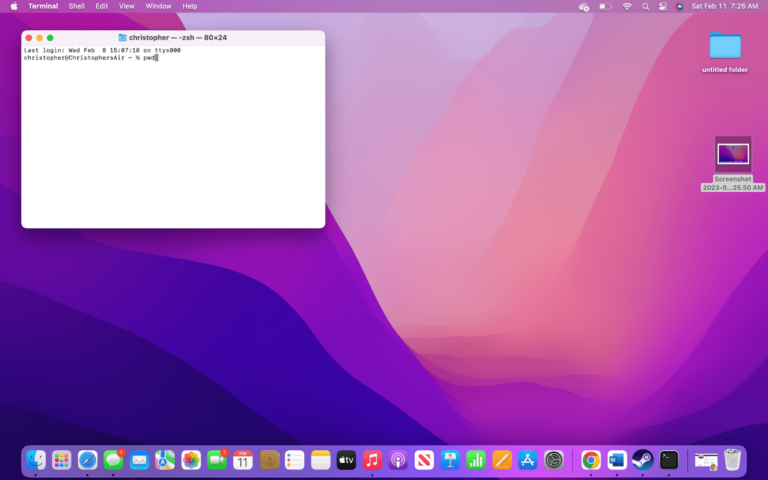Open the Window menu
Screen dimensions: 768x480
click(158, 6)
